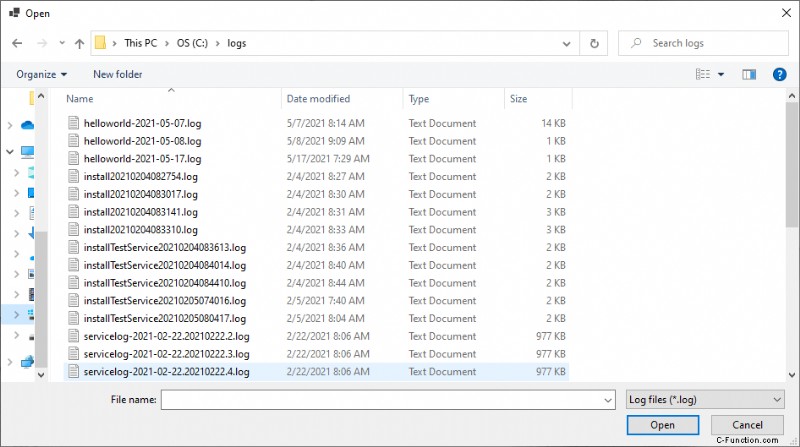Select servicelog-2021-02-22.20210222.3.log file
This screenshot has height=447, width=800.
[x=166, y=354]
